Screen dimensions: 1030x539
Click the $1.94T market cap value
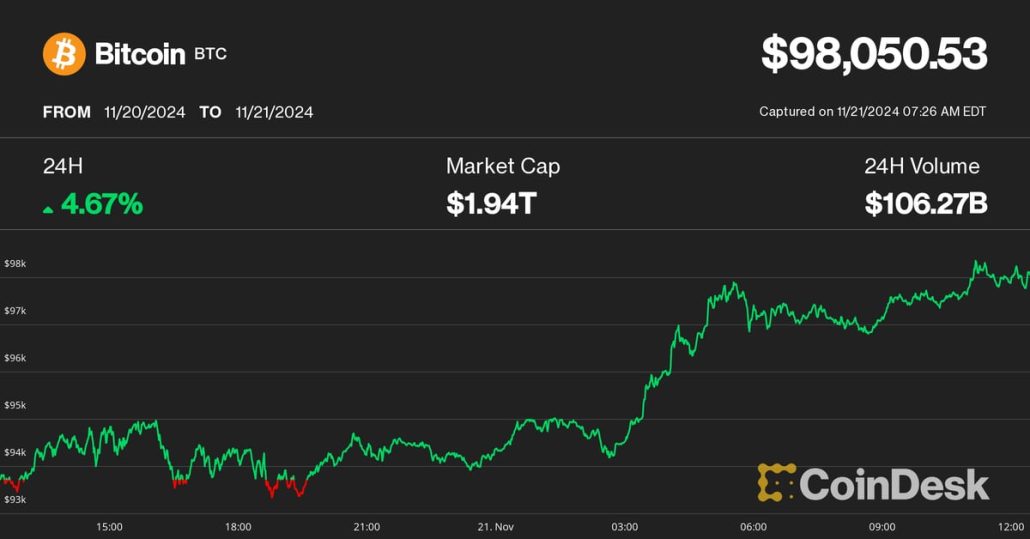tap(492, 205)
